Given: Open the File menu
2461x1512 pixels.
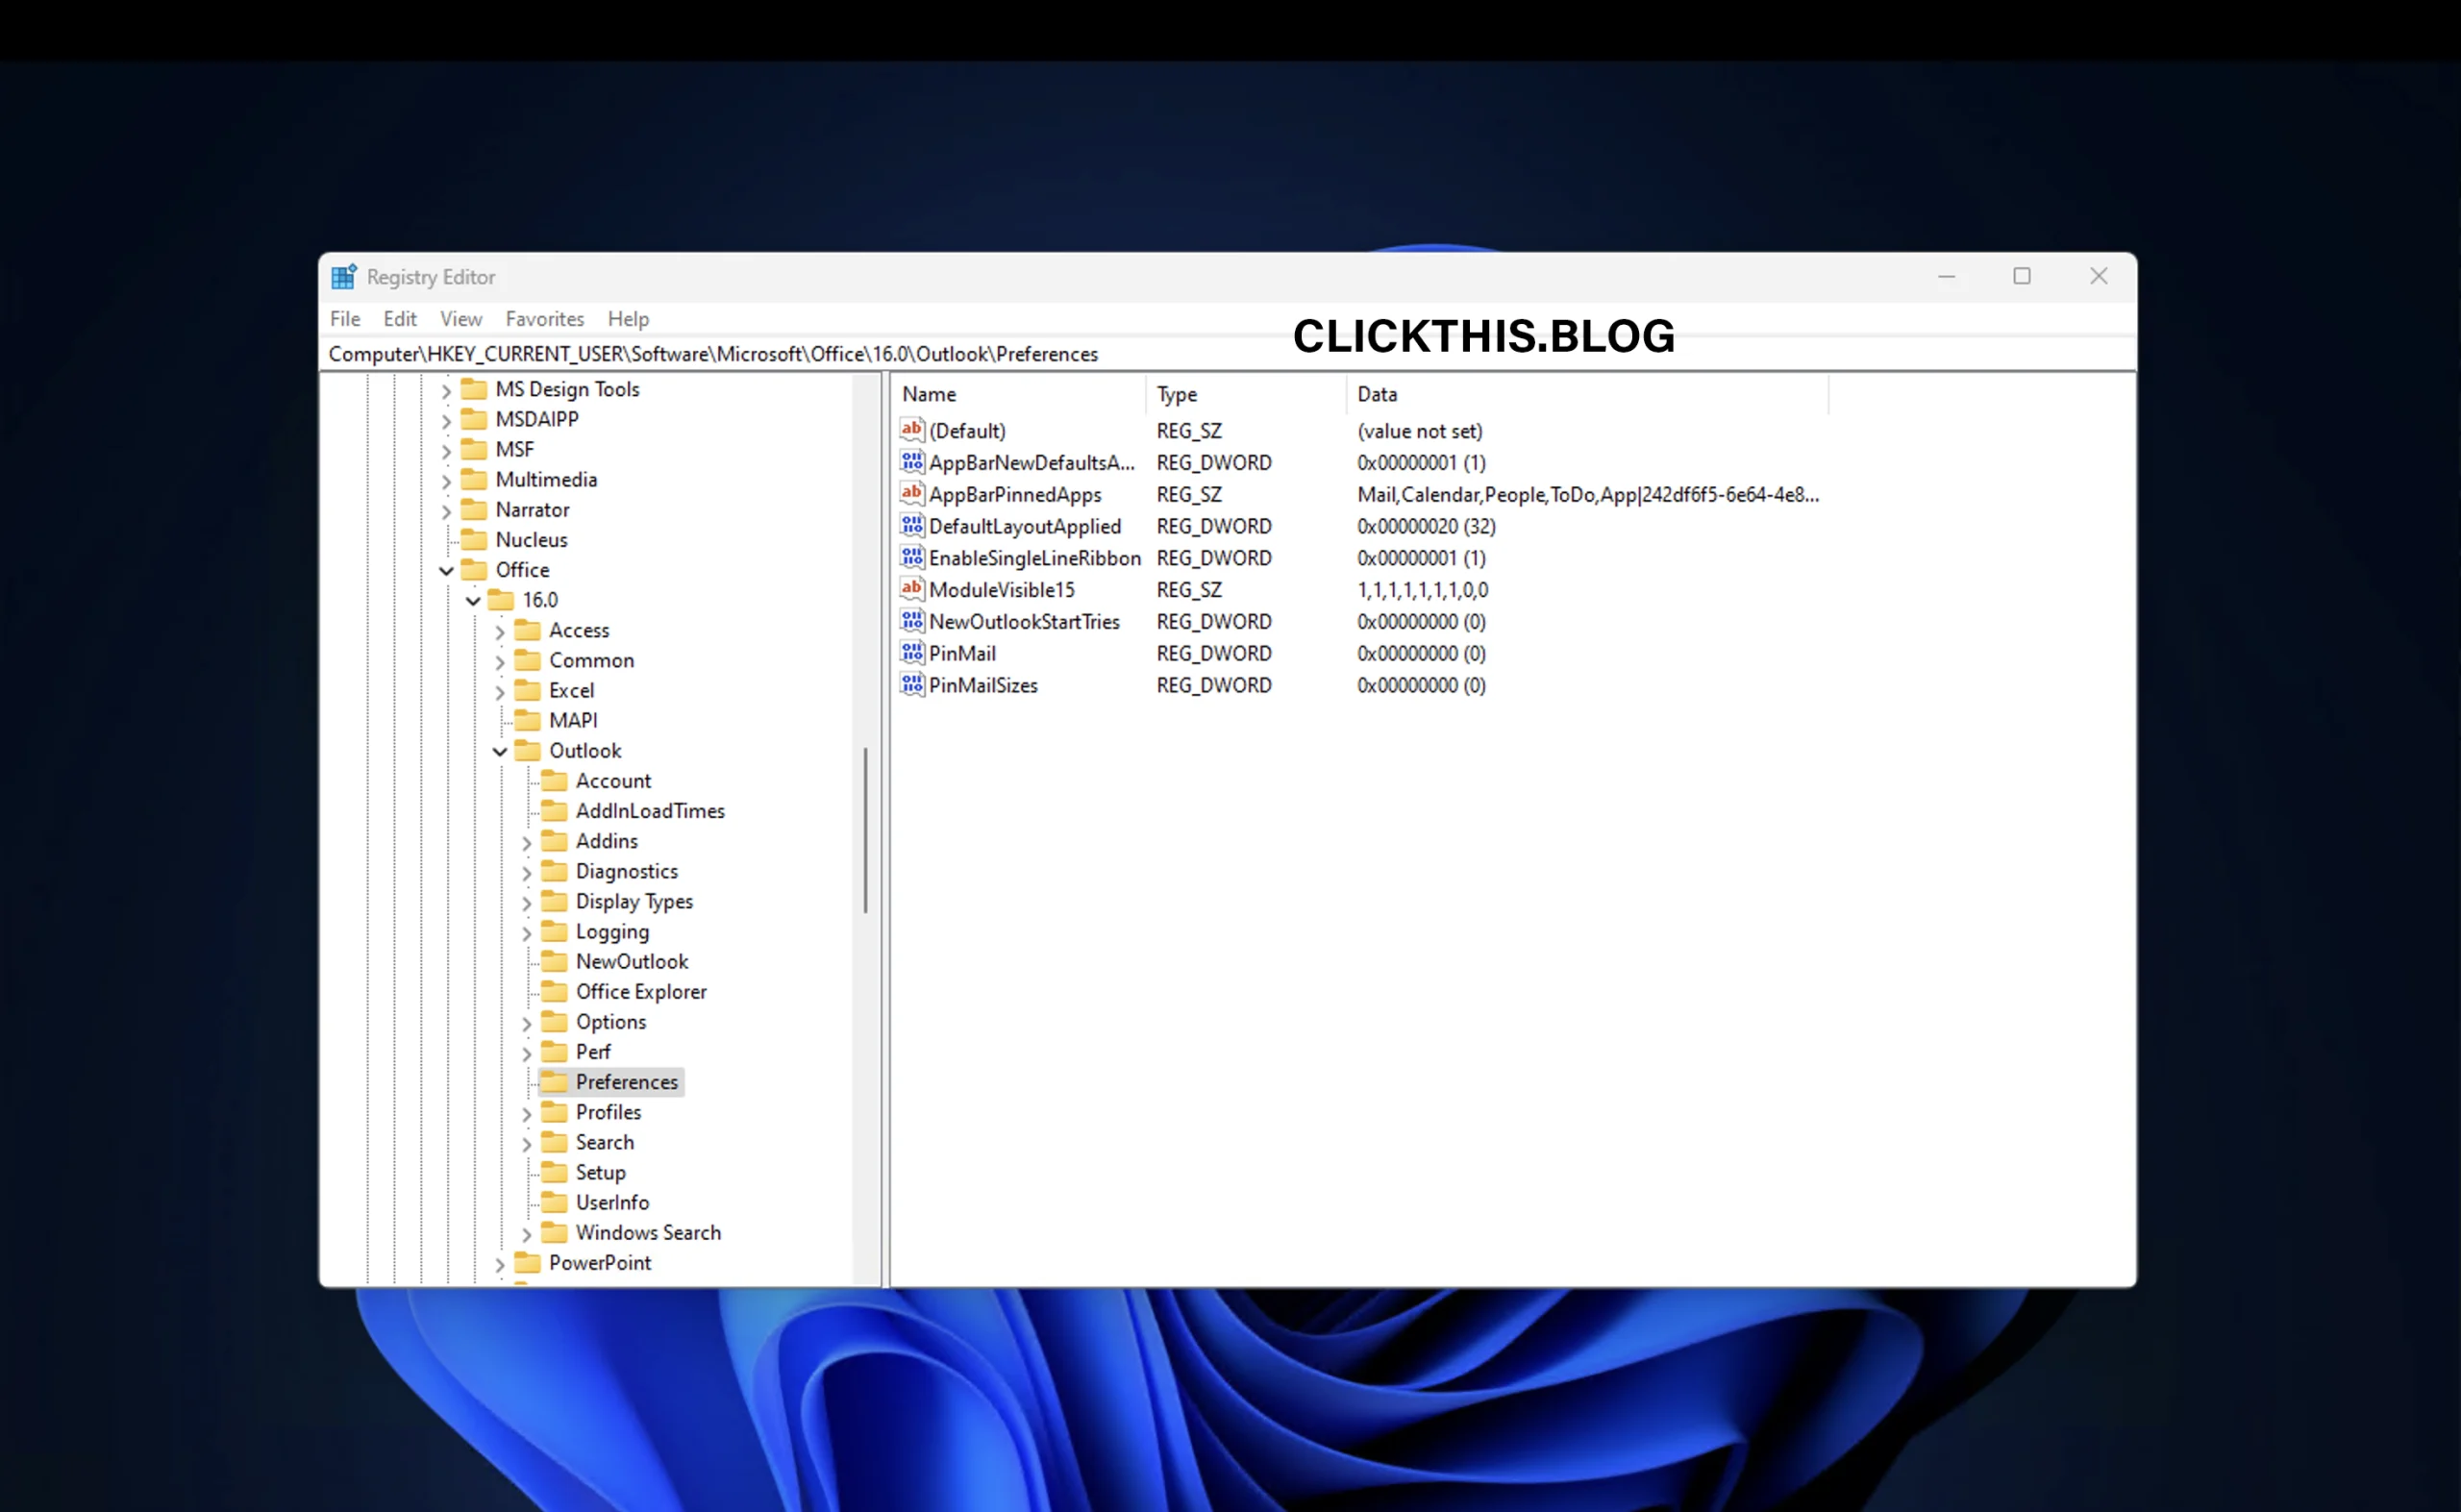Looking at the screenshot, I should [345, 319].
